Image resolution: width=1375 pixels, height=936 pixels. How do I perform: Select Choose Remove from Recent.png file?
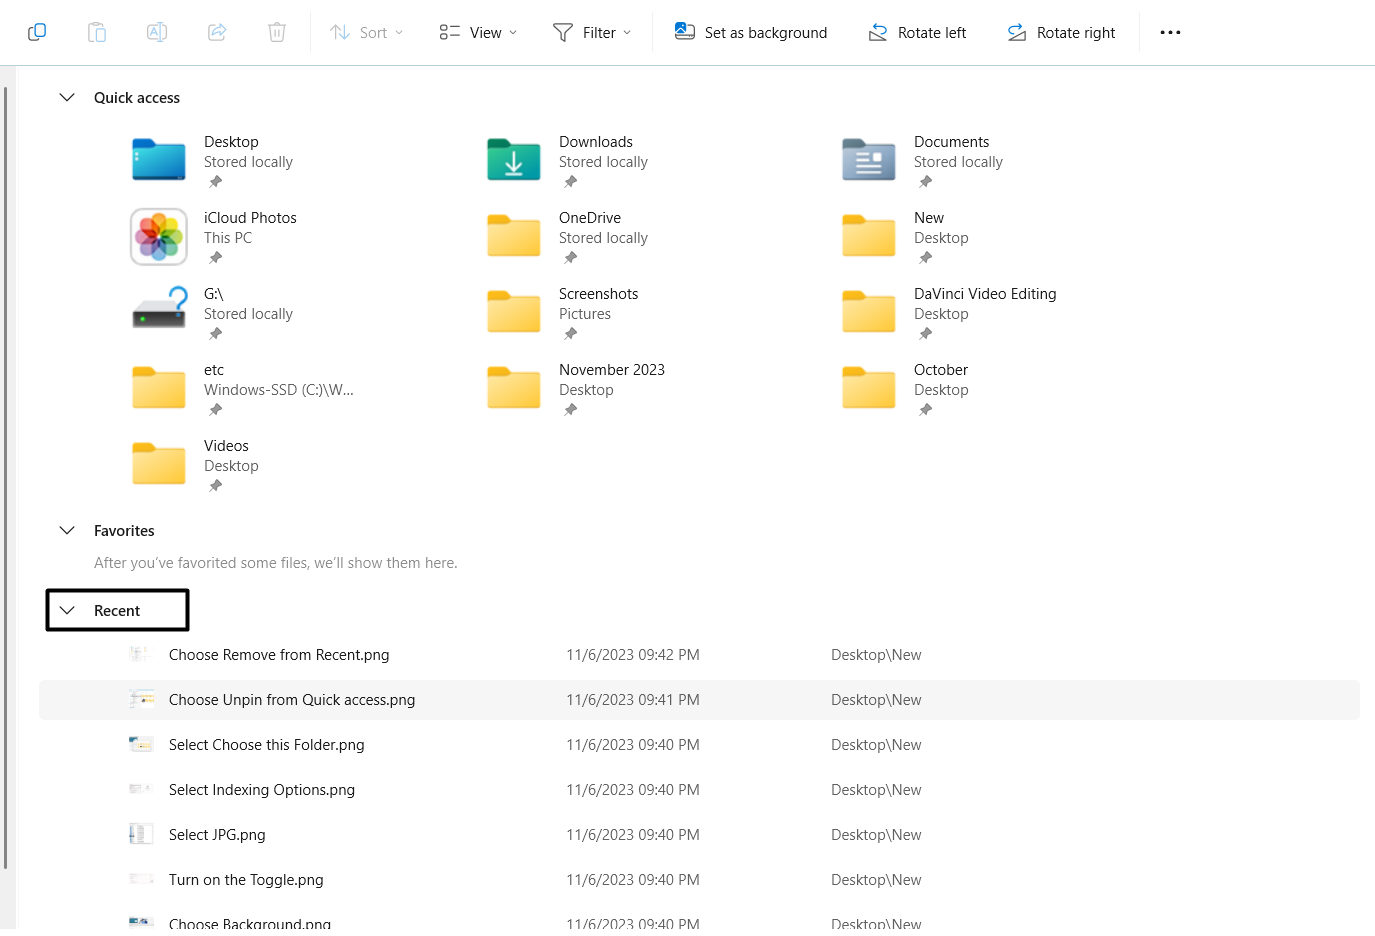tap(279, 654)
